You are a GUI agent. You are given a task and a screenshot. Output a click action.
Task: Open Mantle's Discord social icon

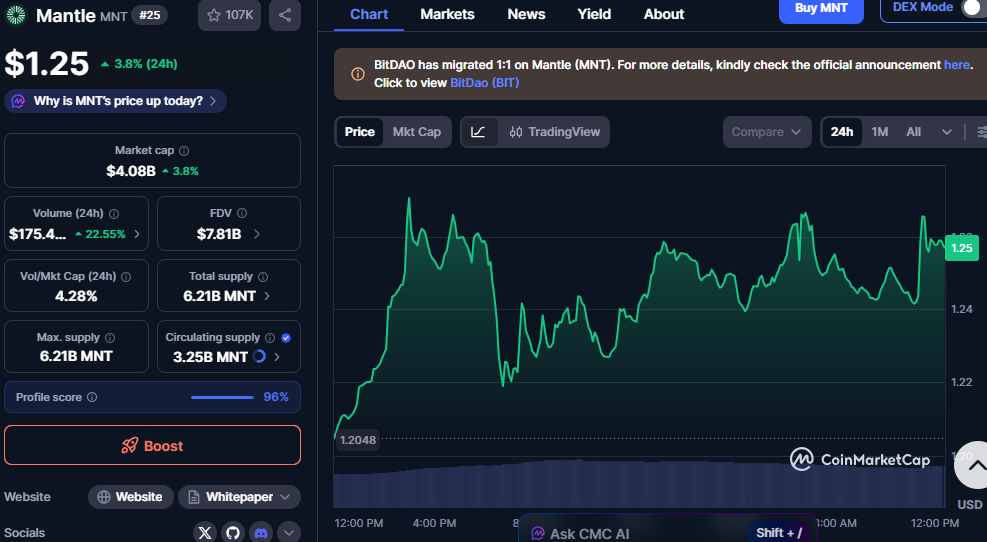tap(261, 533)
